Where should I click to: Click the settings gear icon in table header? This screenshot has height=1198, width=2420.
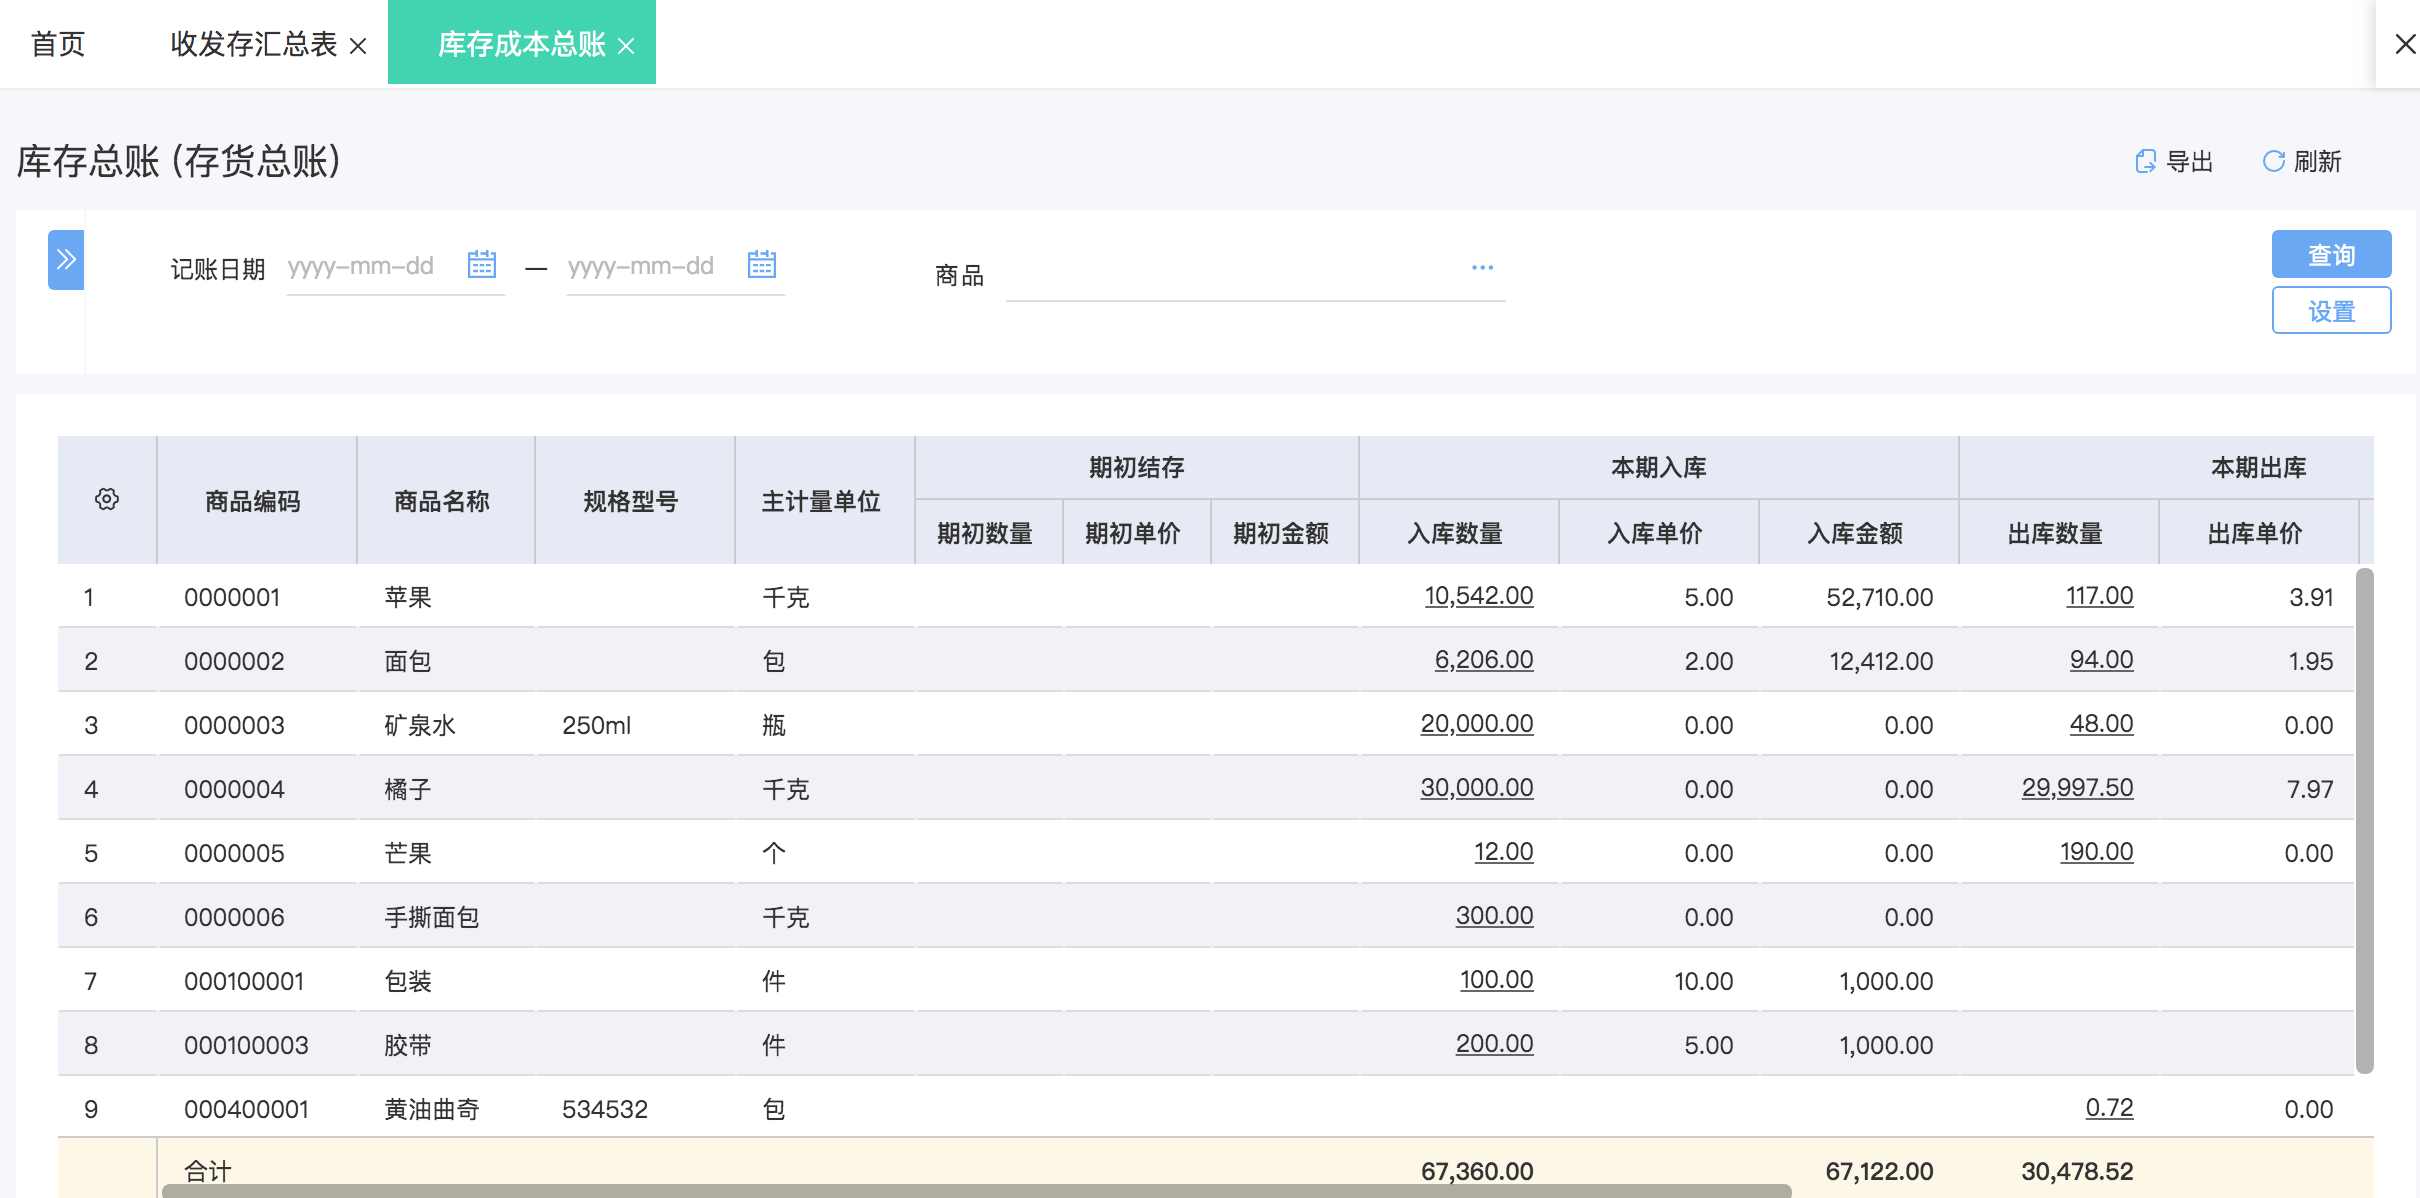[103, 497]
